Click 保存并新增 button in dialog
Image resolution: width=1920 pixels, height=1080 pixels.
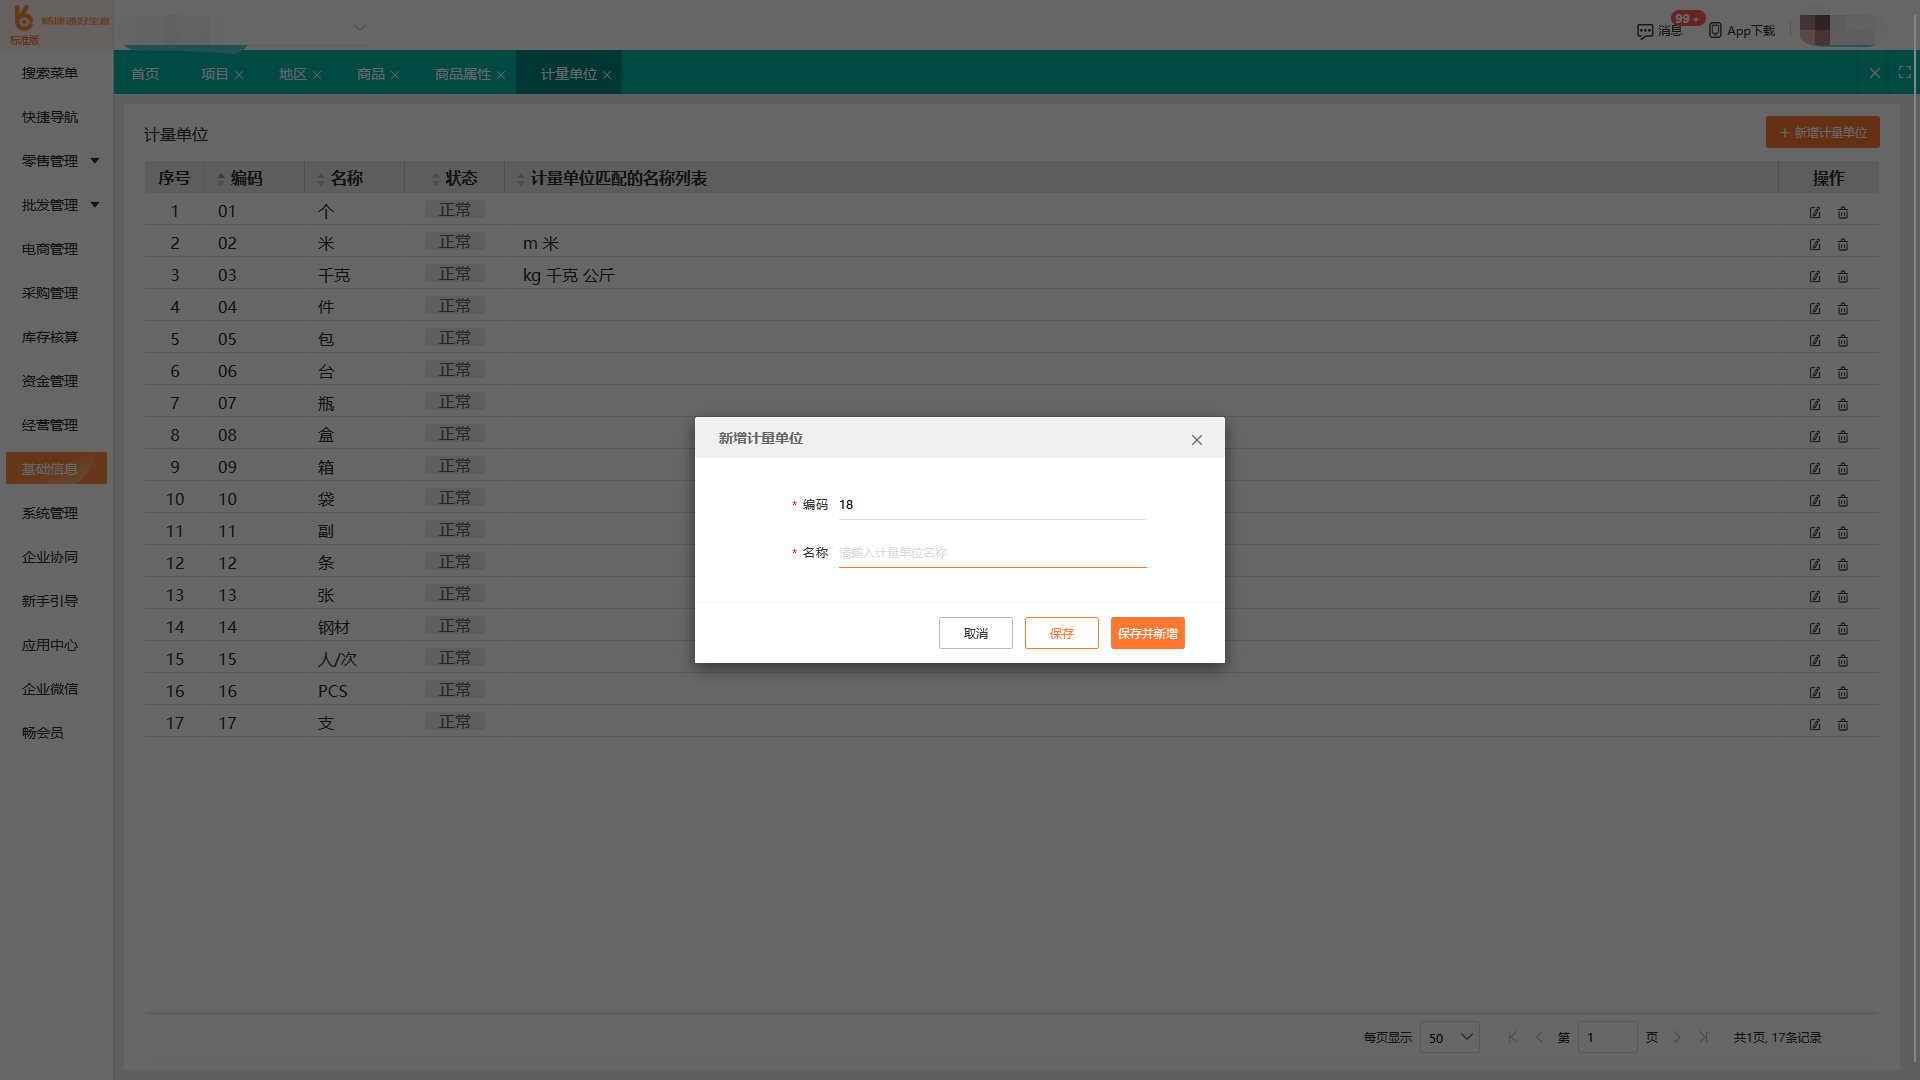click(1146, 633)
